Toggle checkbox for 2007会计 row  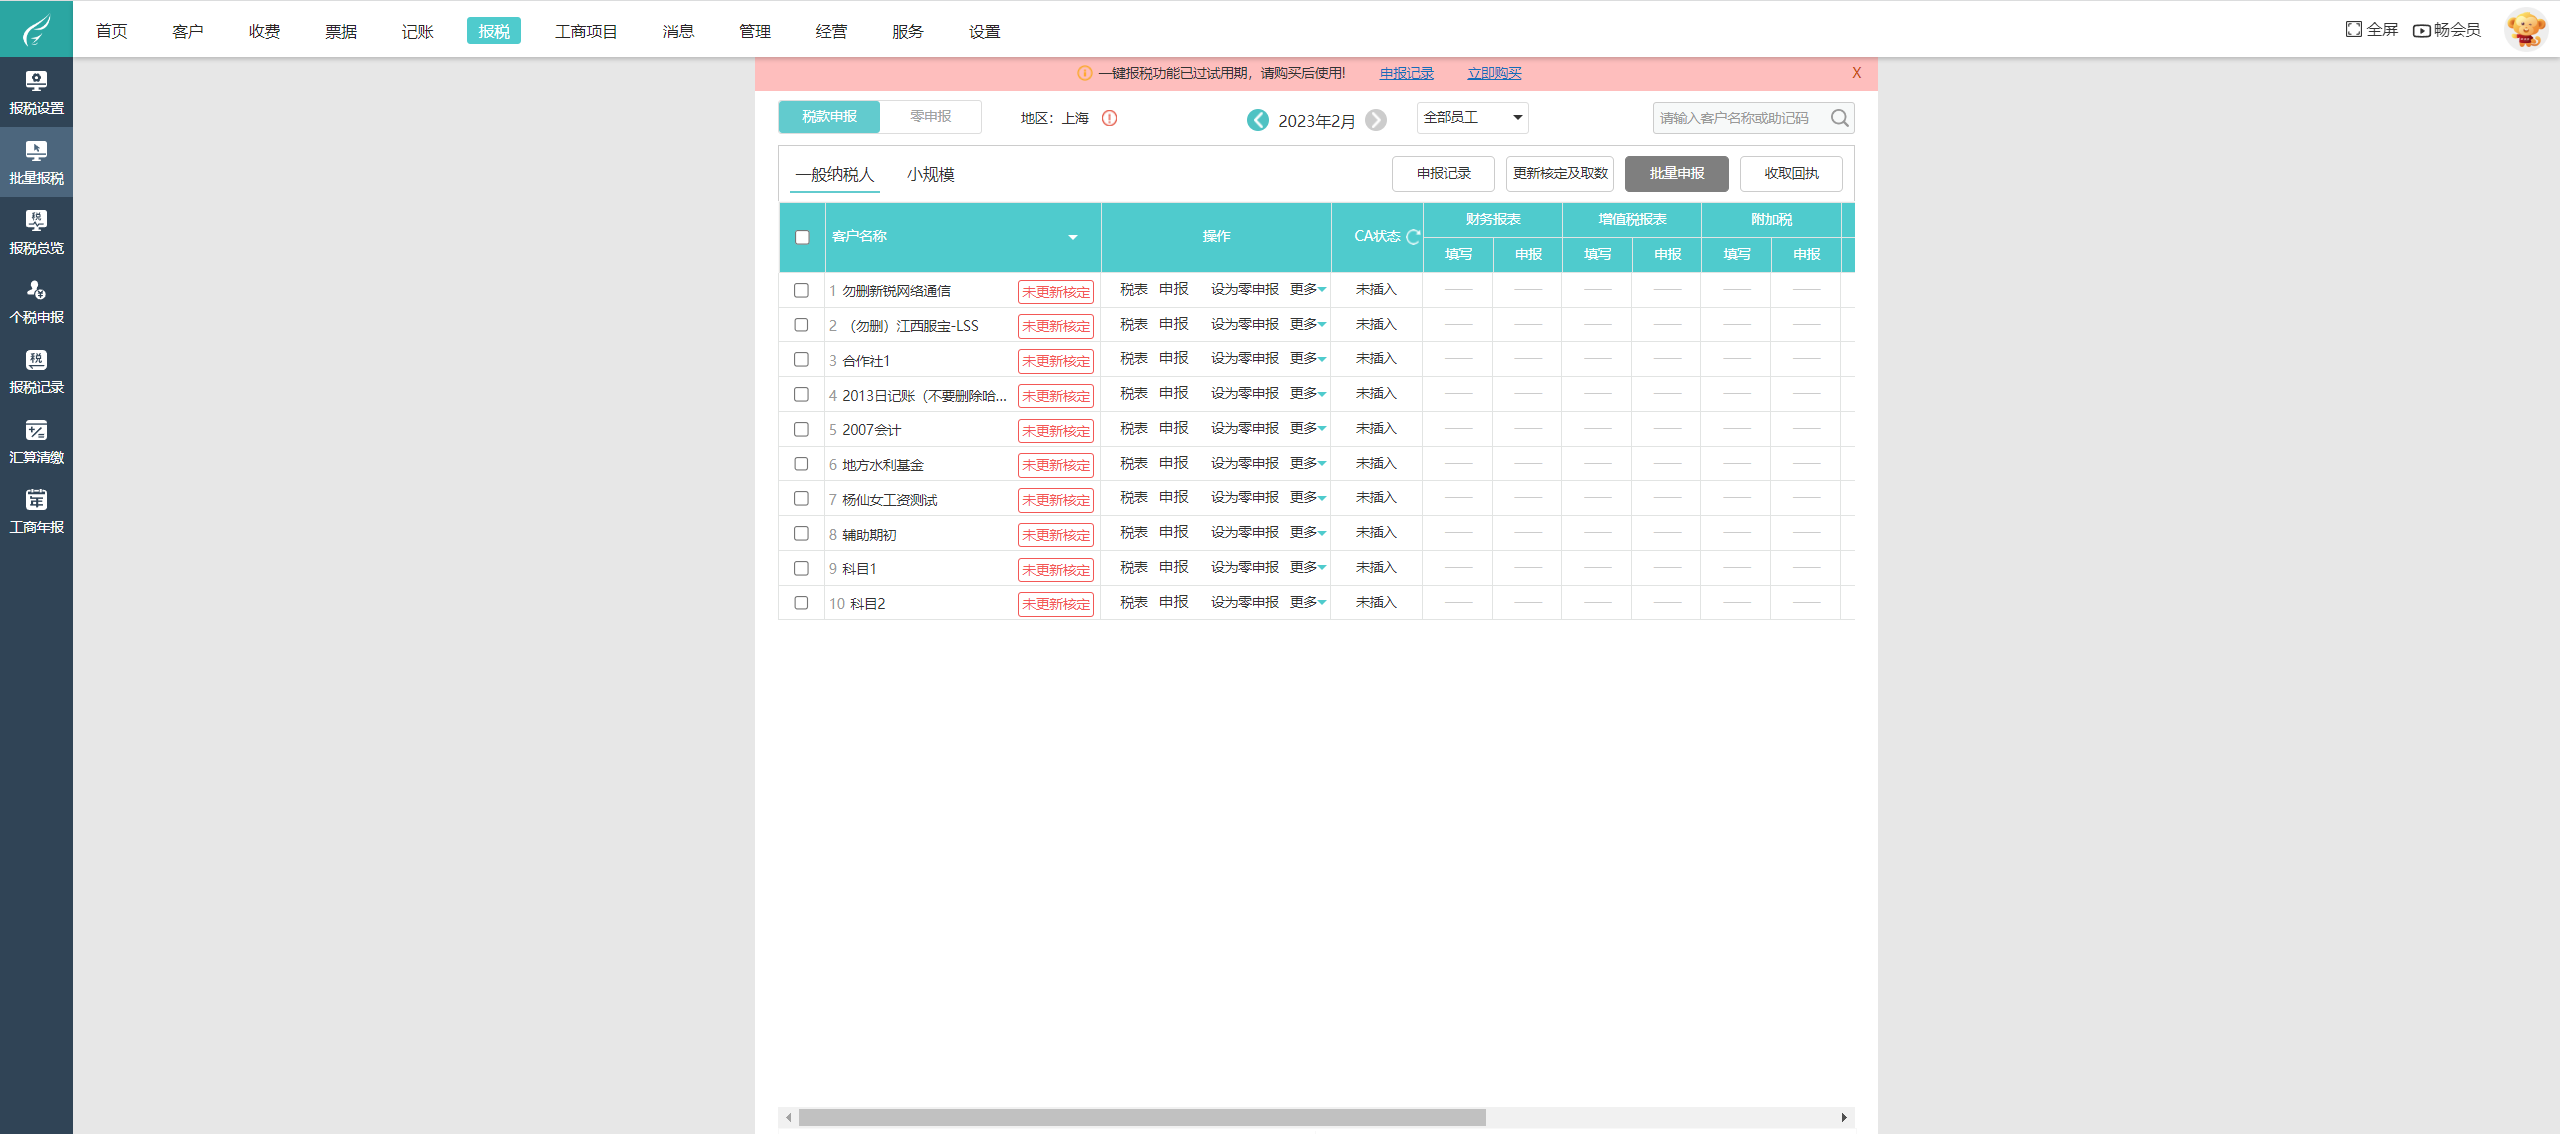tap(800, 429)
